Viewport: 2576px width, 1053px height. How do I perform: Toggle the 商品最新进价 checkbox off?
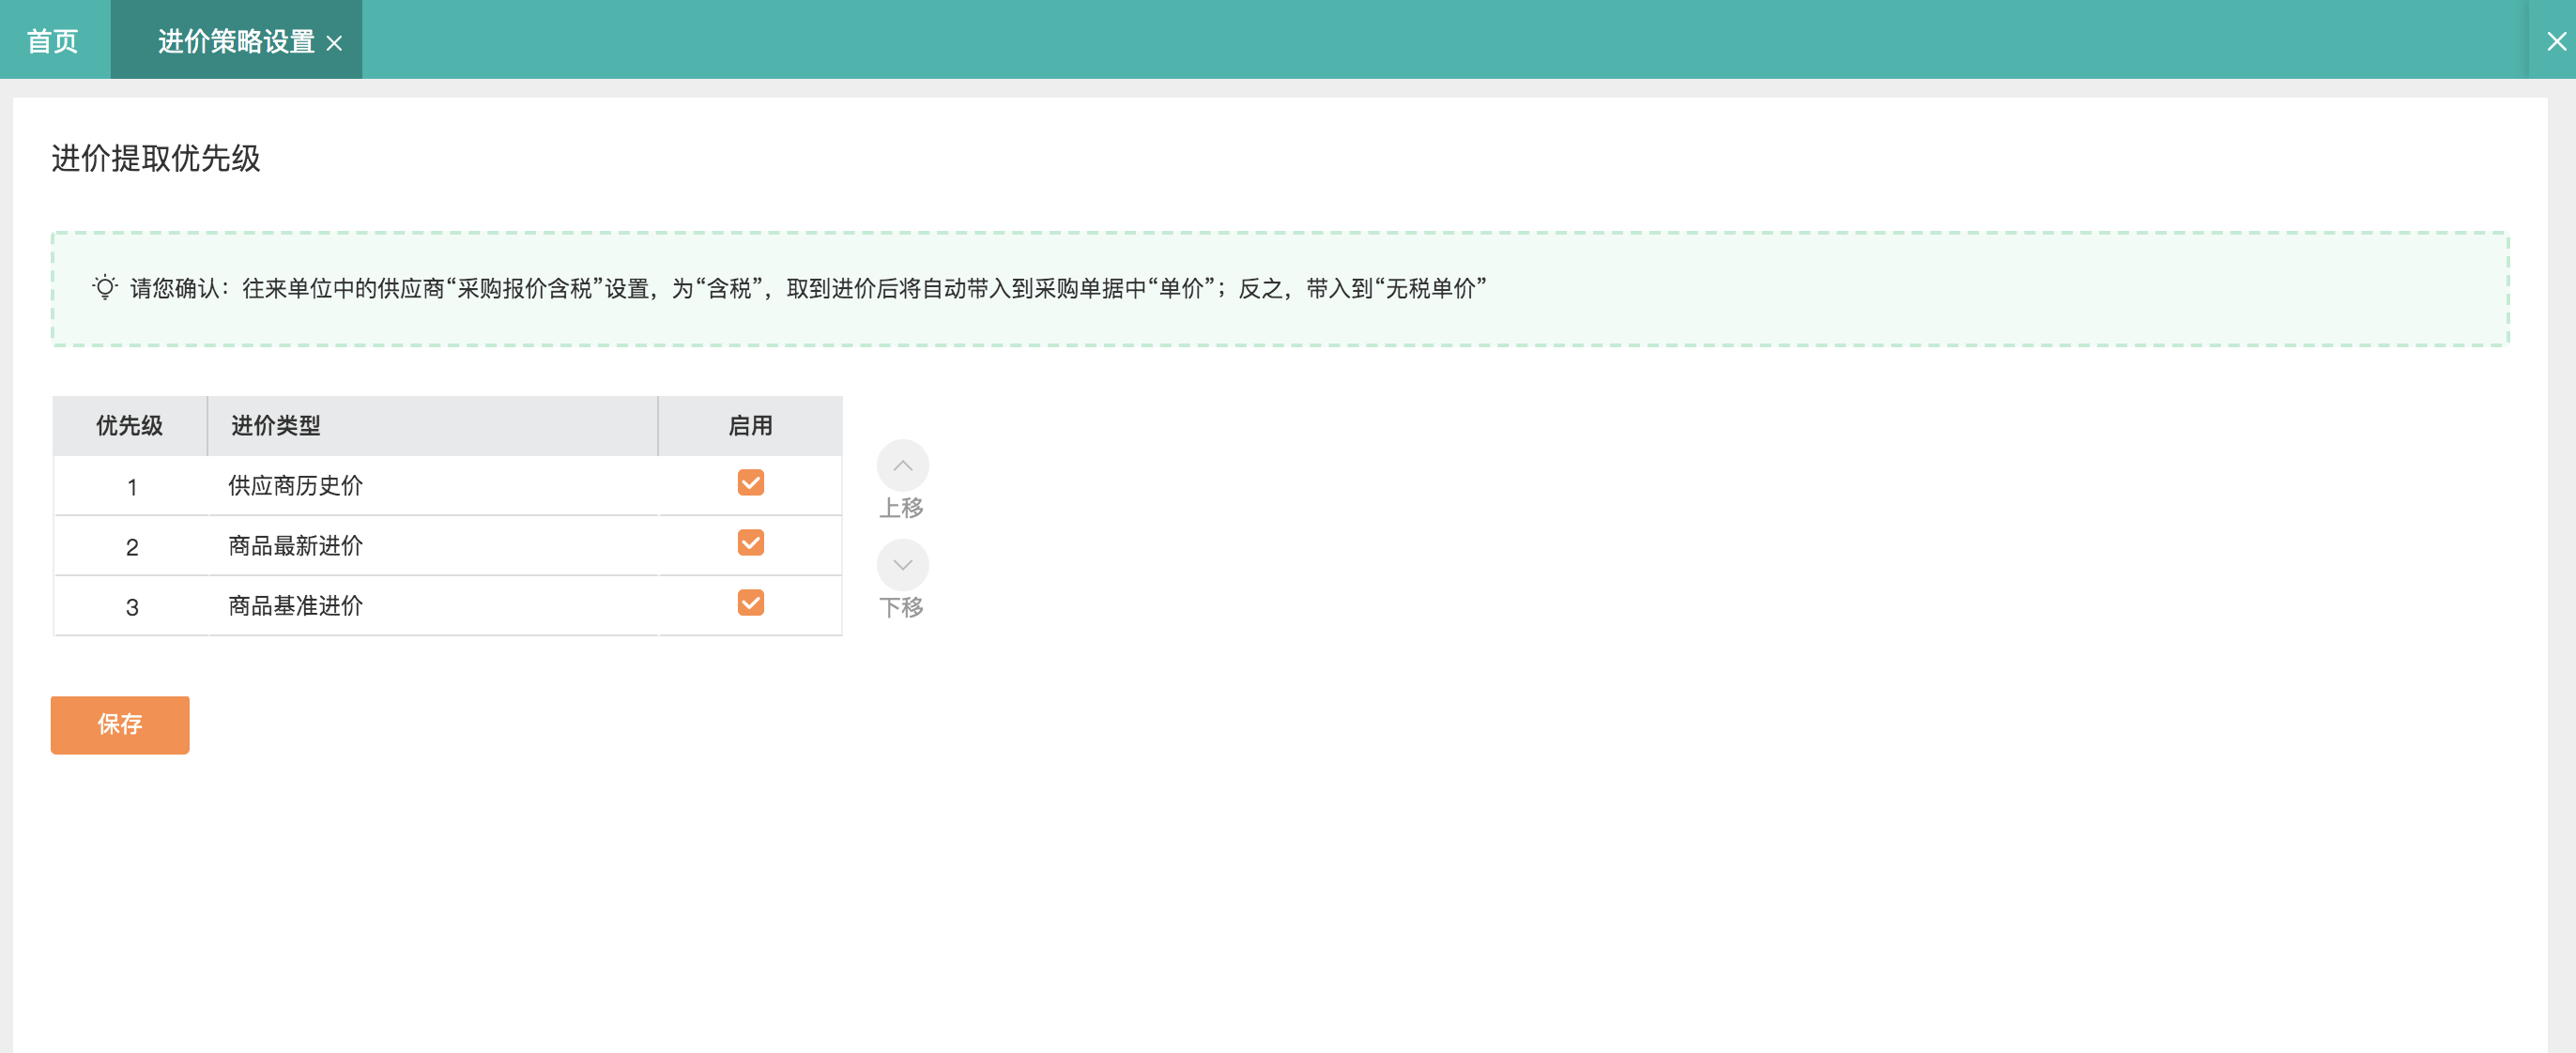[751, 542]
